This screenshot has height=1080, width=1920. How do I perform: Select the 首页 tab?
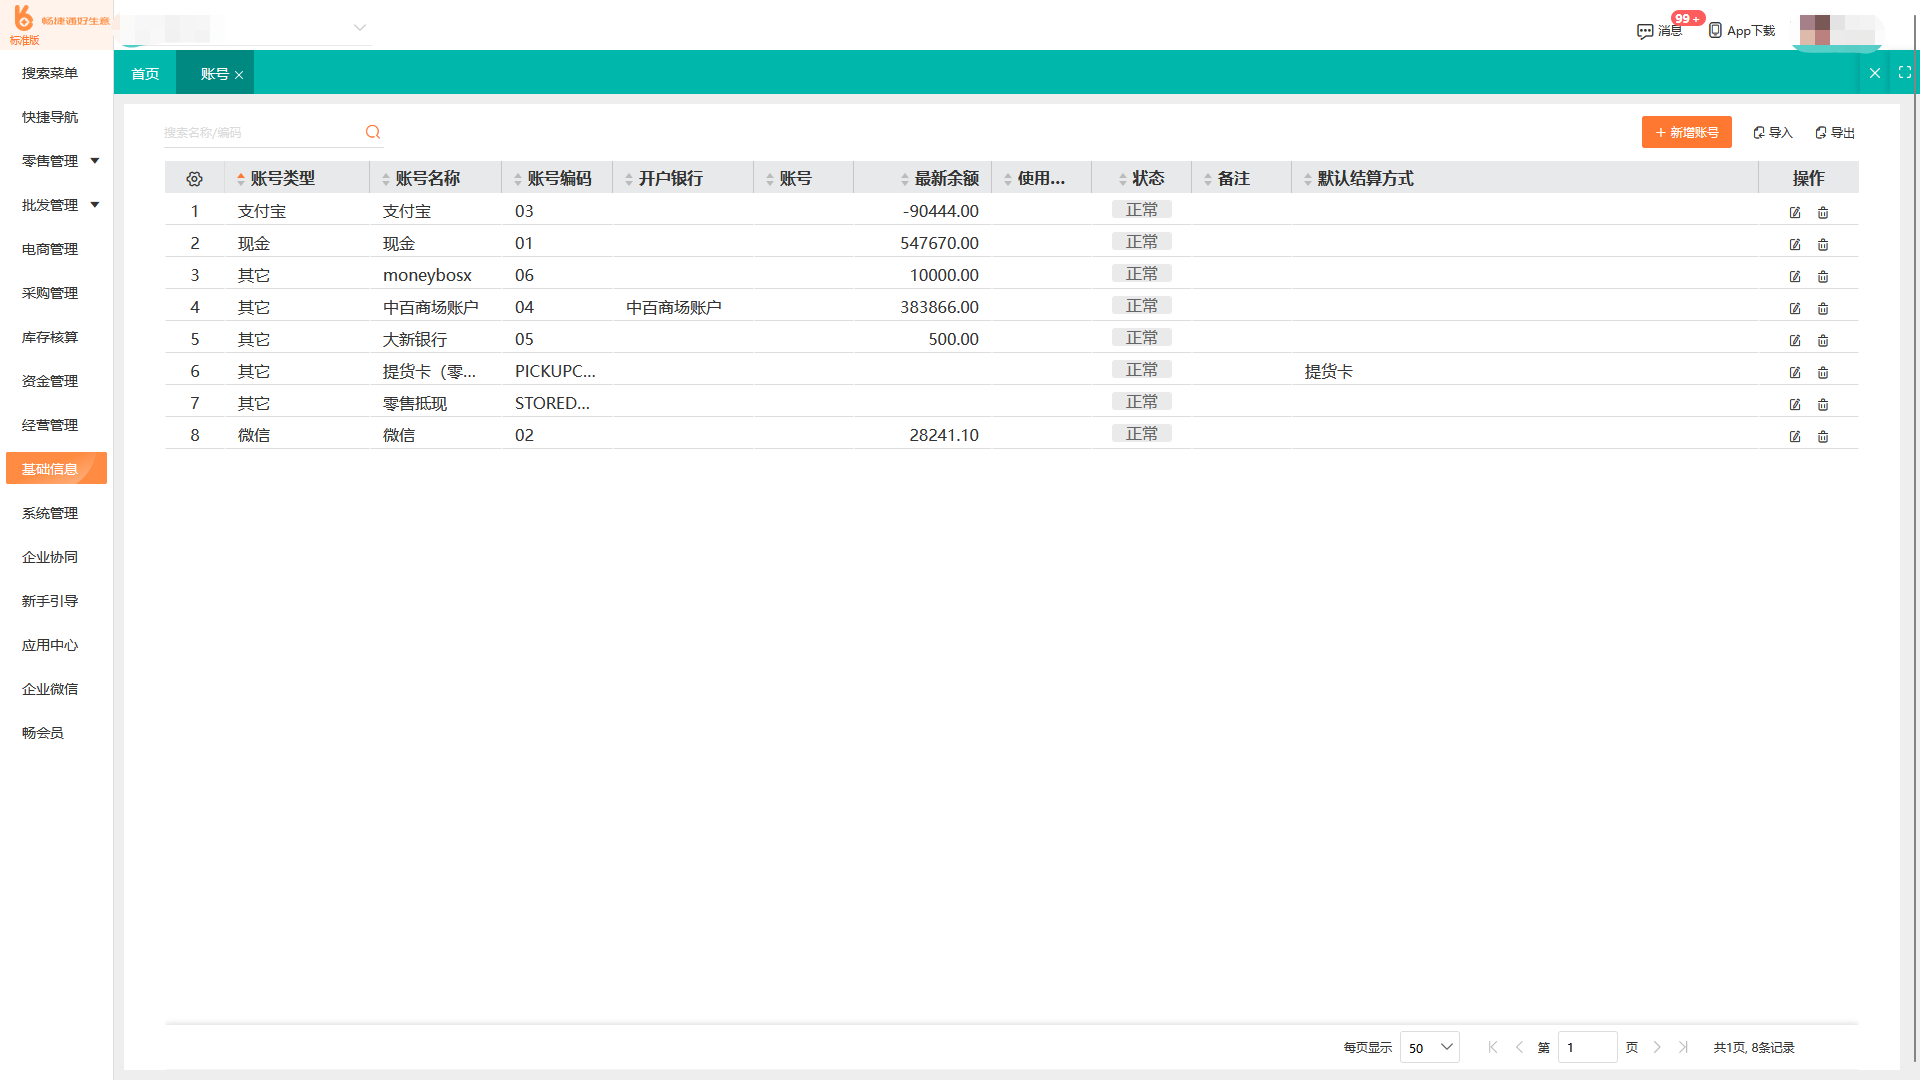click(x=146, y=73)
